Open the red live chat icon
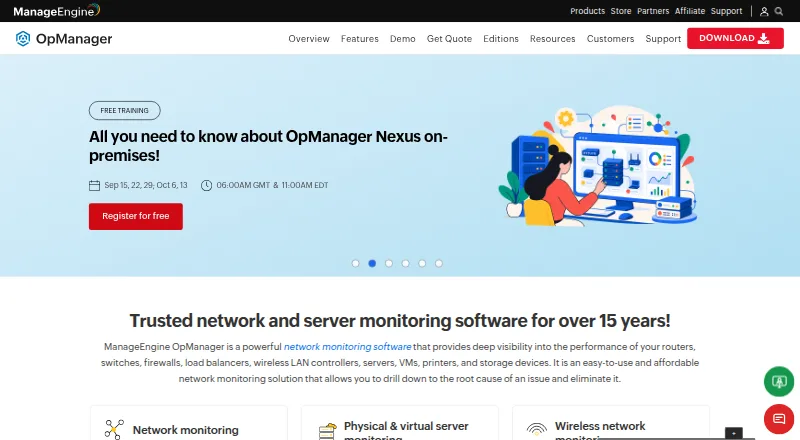The width and height of the screenshot is (800, 440). point(779,419)
